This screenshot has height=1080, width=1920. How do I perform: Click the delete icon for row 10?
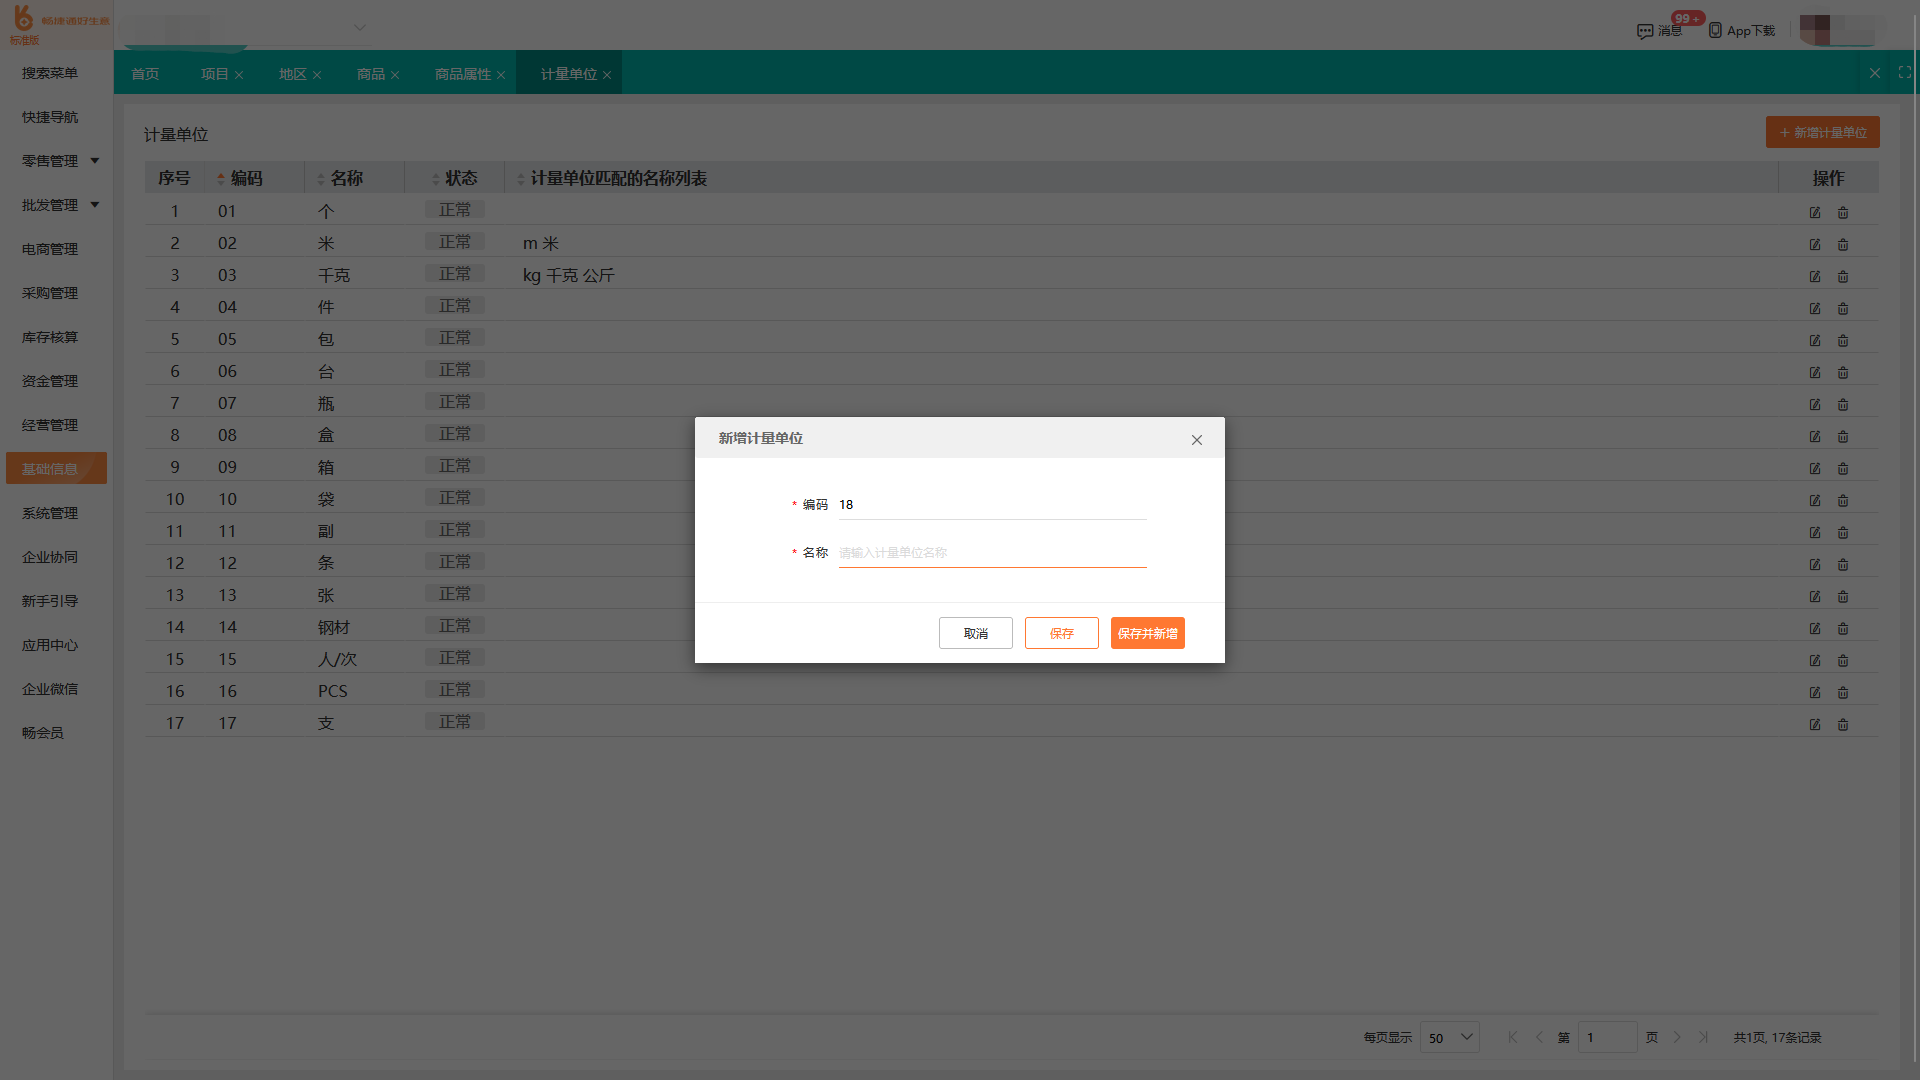coord(1842,500)
